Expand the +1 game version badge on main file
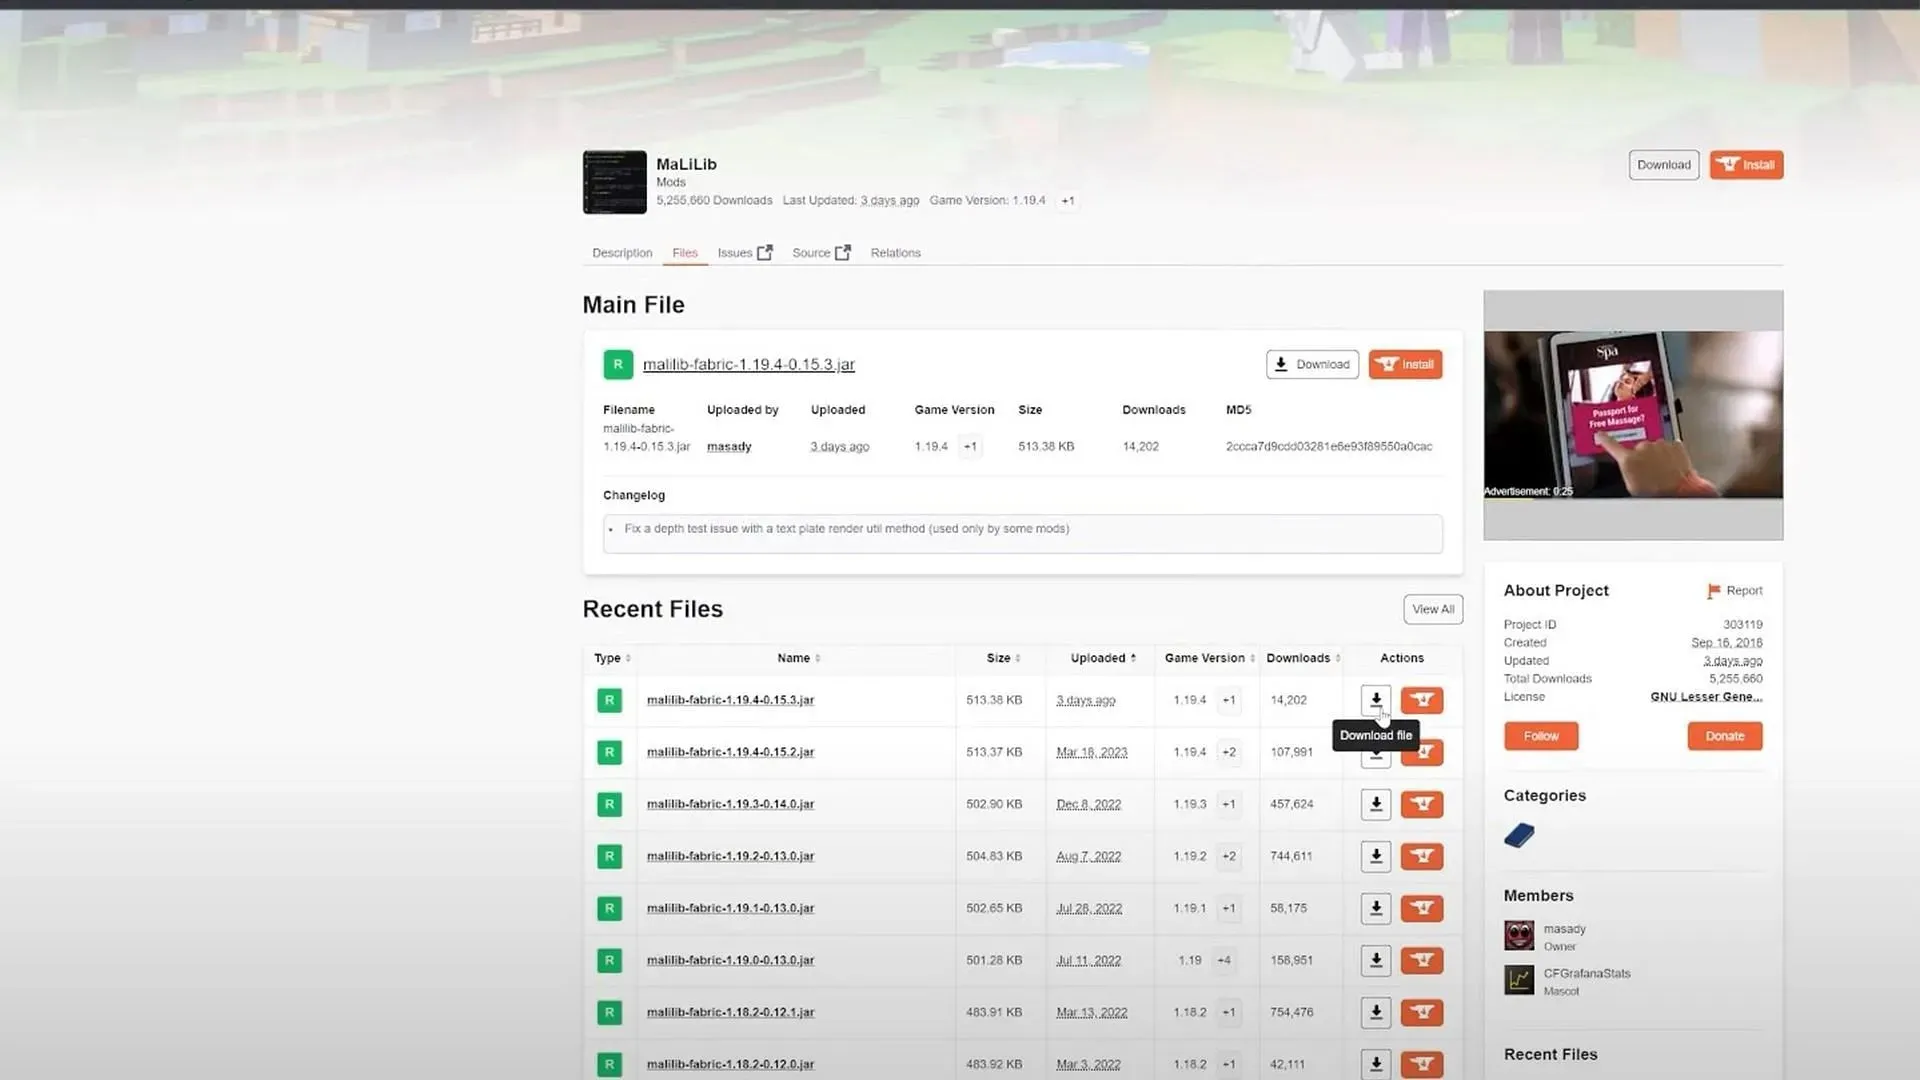Screen dimensions: 1920x1080 (x=969, y=446)
